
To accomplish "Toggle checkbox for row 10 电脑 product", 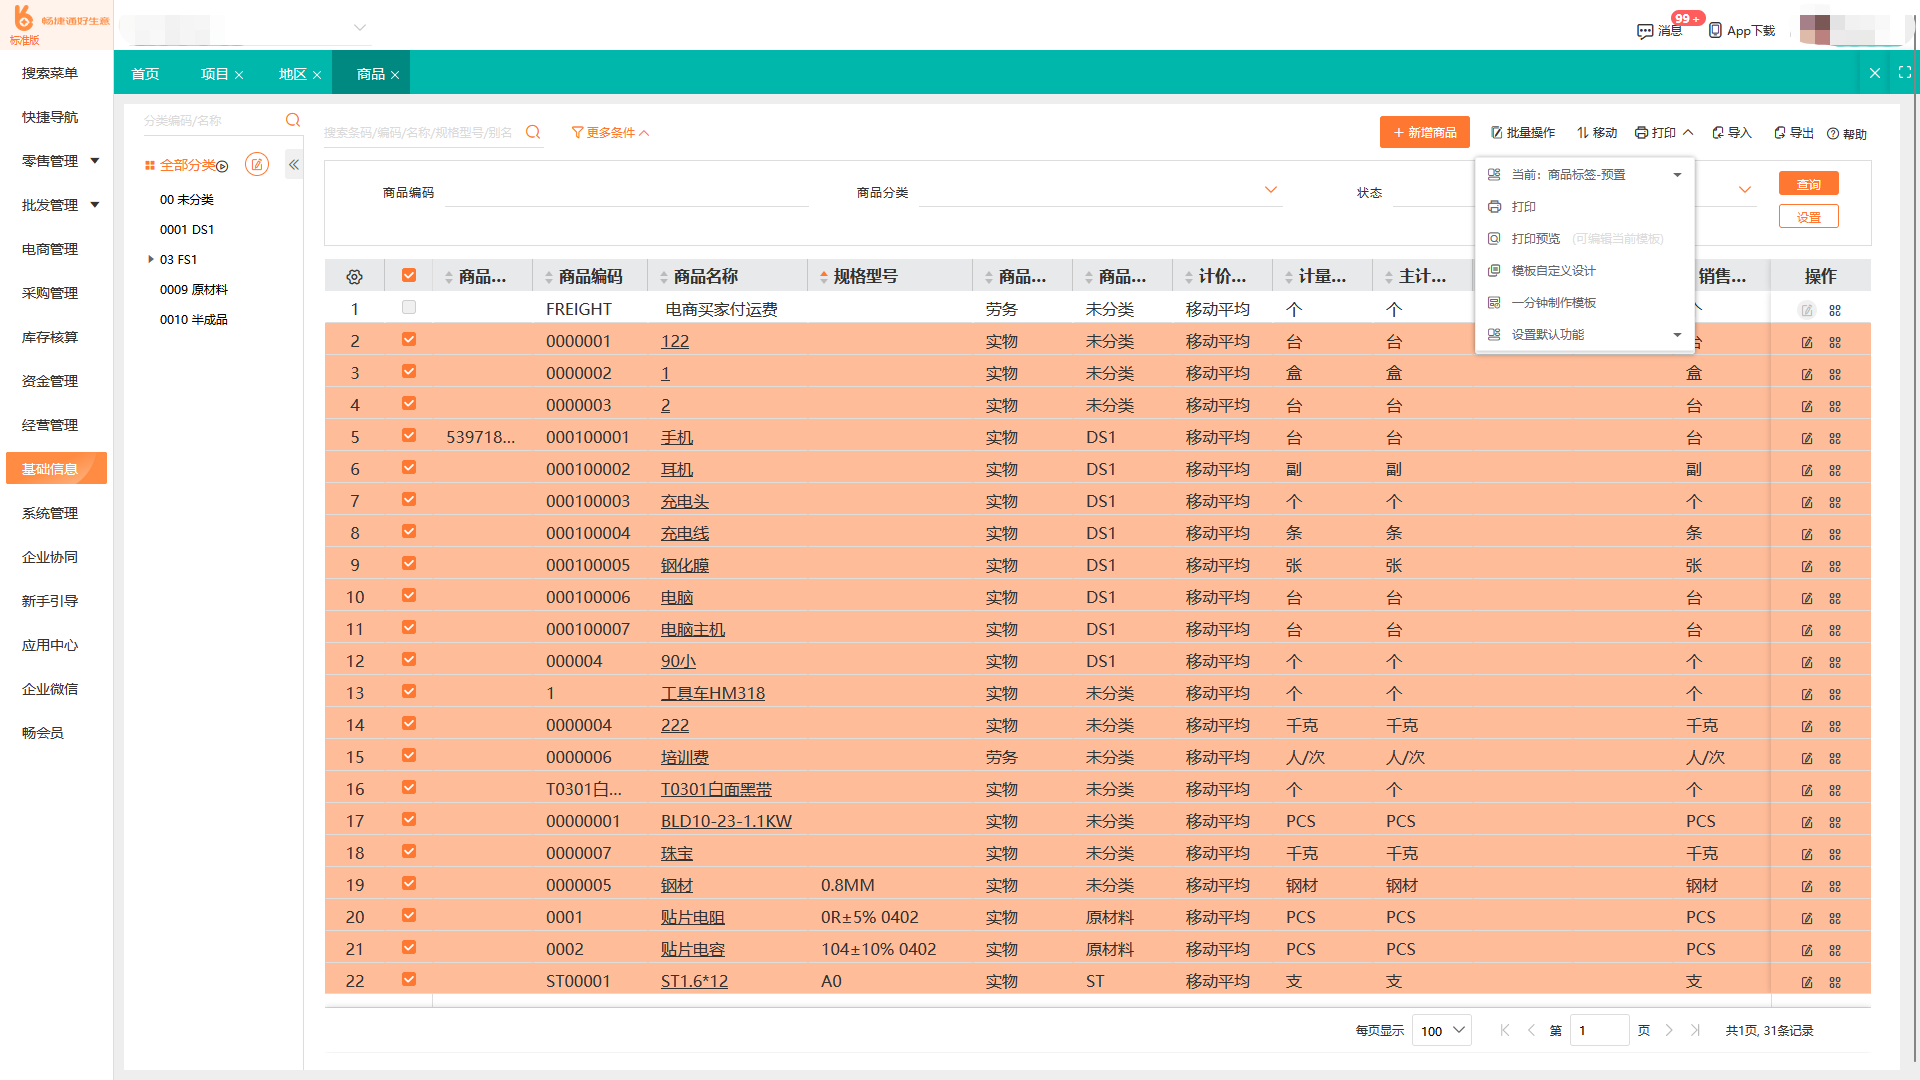I will click(x=410, y=596).
